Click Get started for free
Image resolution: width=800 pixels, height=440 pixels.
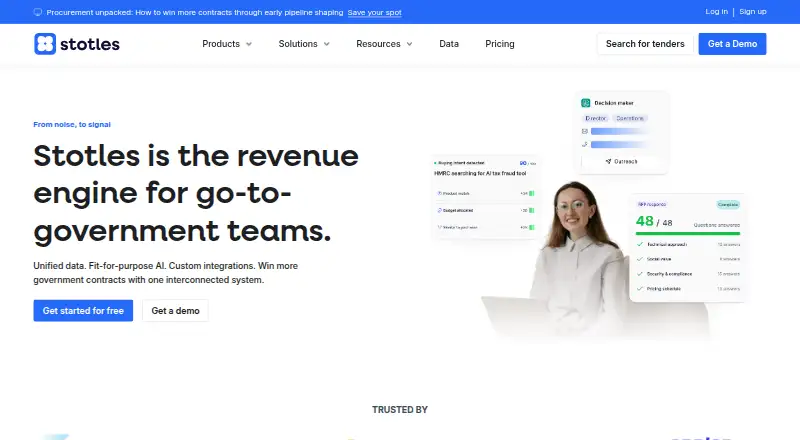[83, 310]
